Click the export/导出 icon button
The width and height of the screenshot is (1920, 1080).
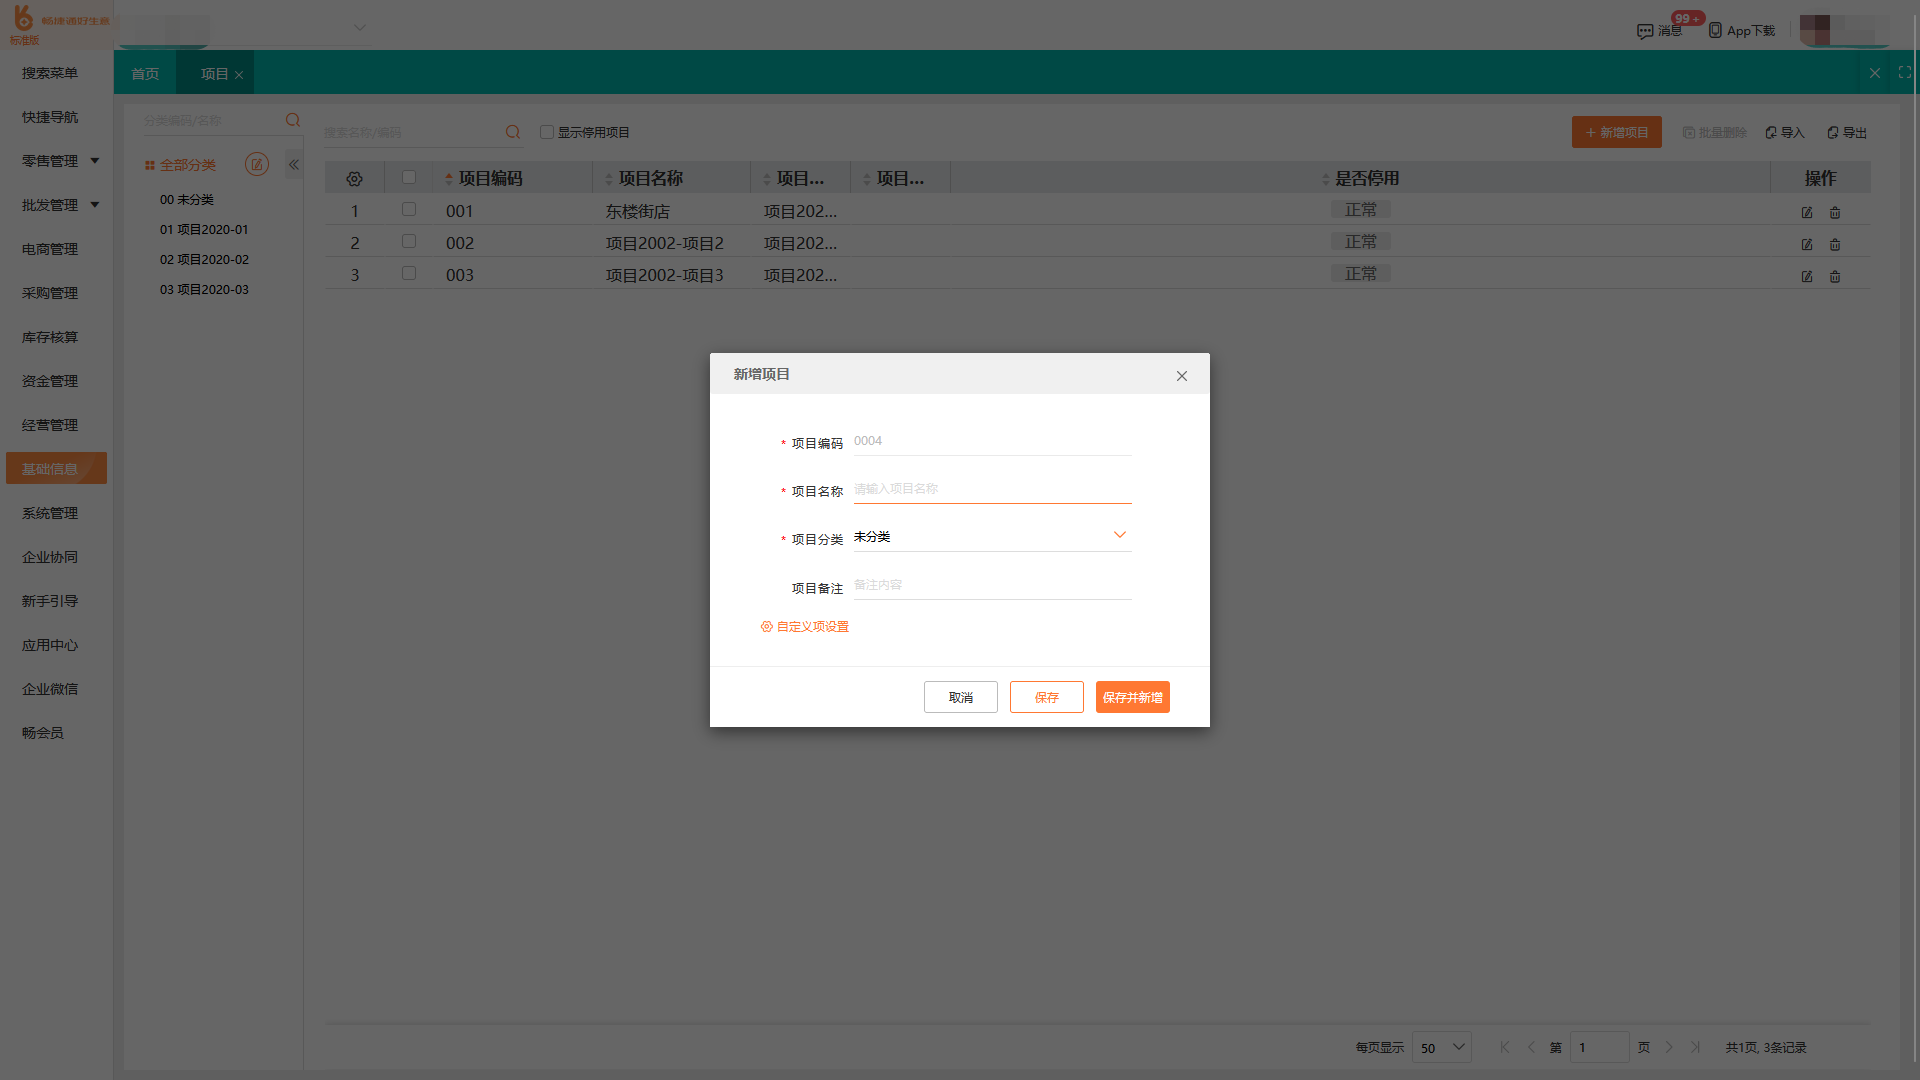tap(1846, 131)
